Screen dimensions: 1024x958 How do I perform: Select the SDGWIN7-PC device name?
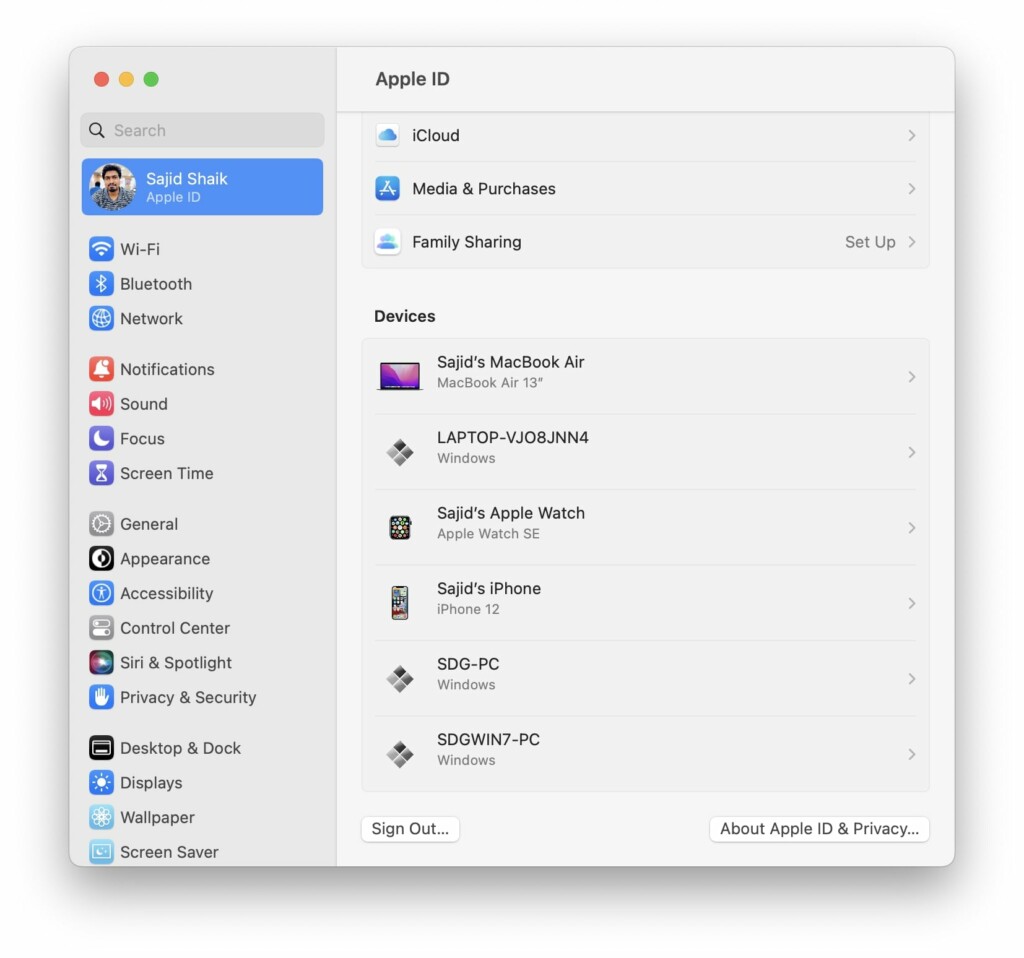pos(488,739)
